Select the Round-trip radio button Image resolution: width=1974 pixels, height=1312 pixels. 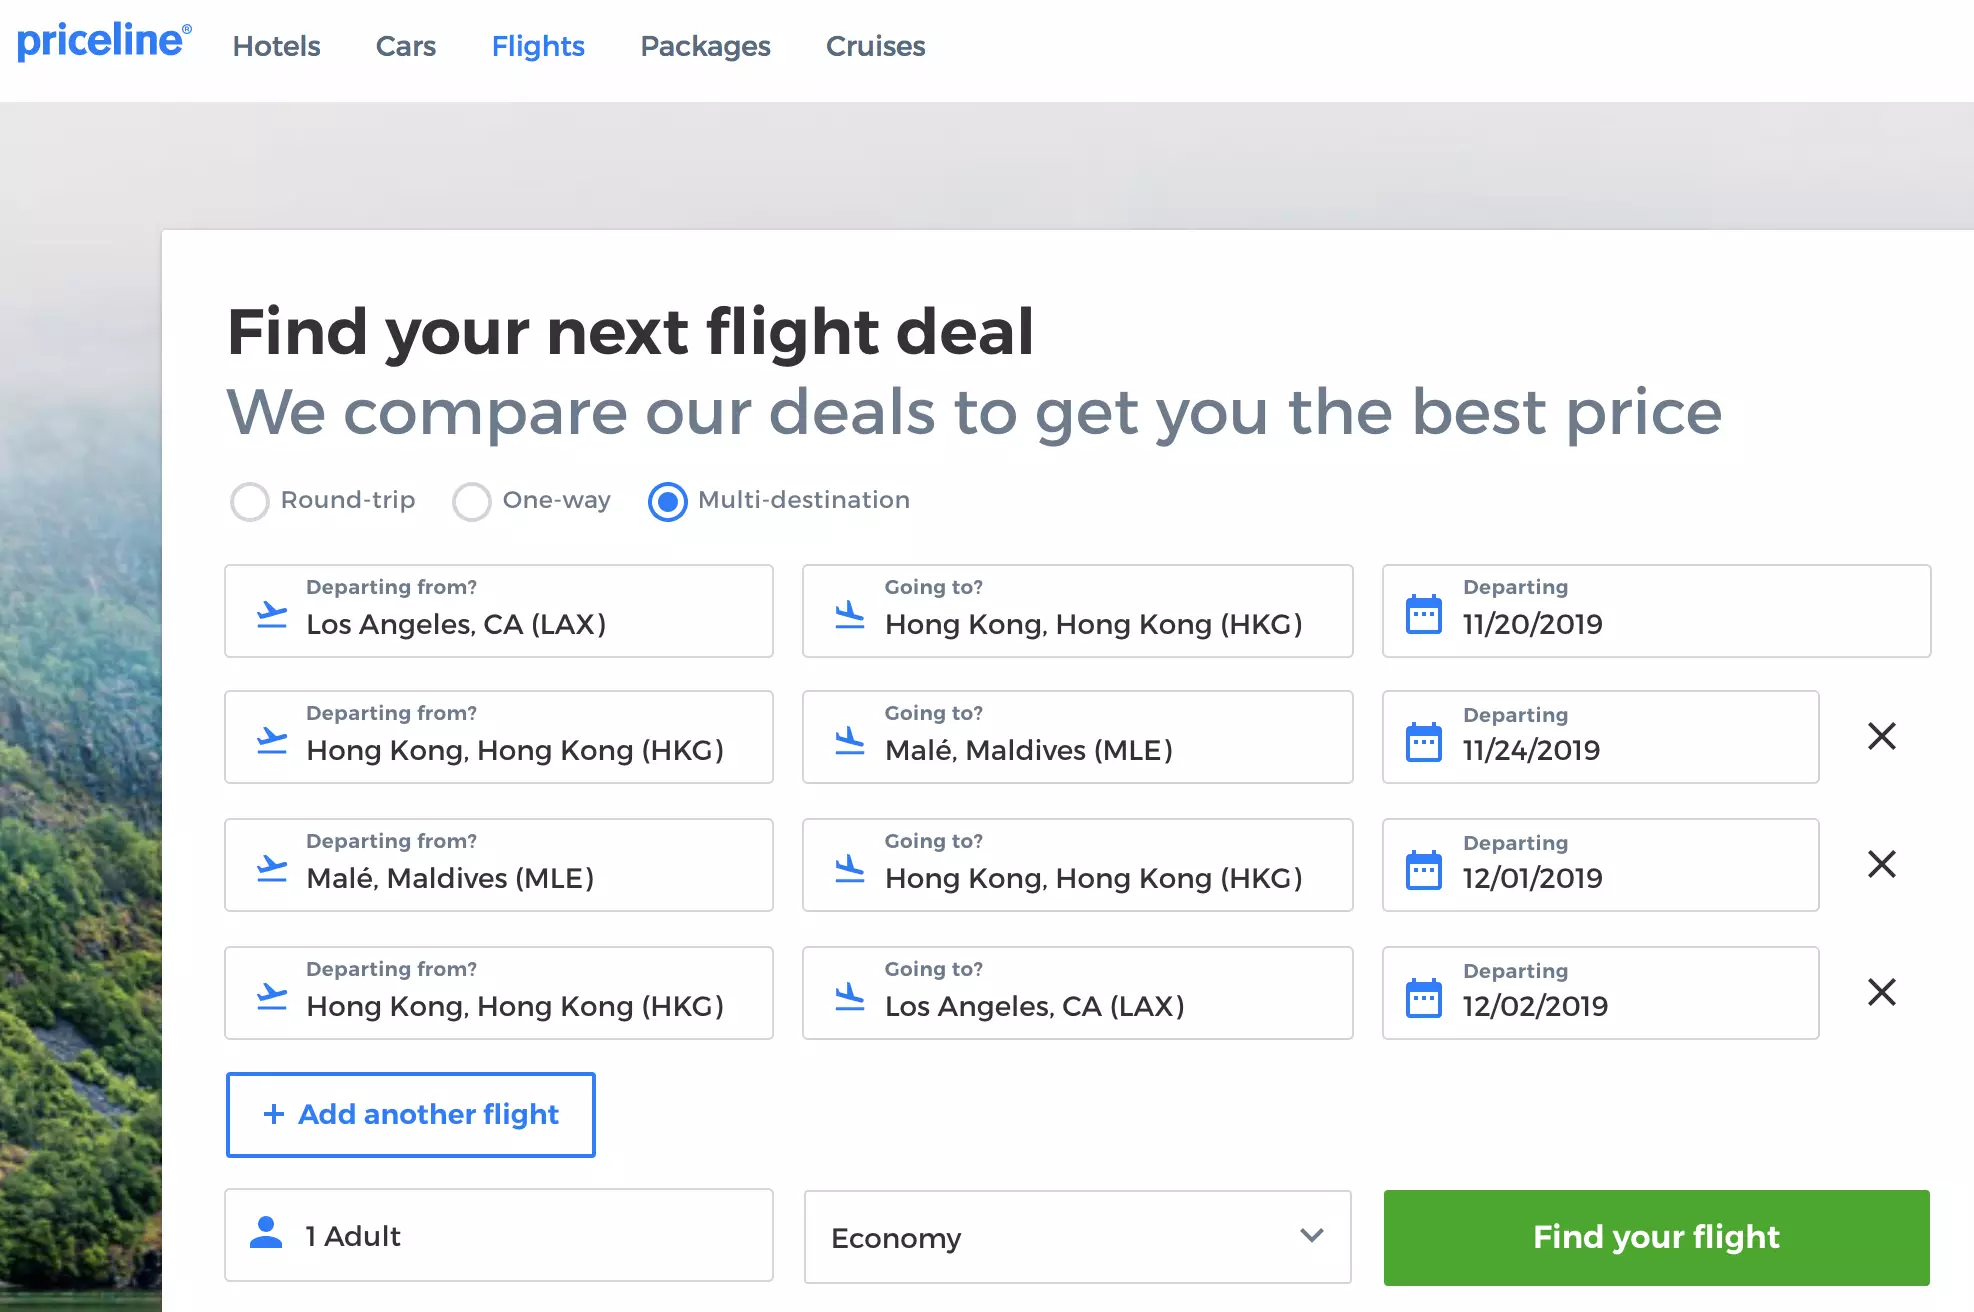click(246, 501)
